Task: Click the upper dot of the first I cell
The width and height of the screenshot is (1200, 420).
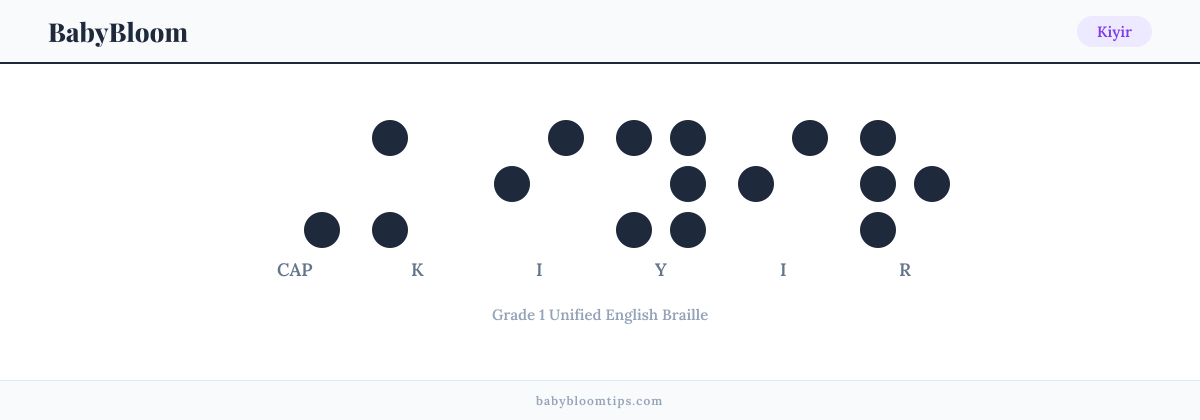Action: click(x=566, y=138)
